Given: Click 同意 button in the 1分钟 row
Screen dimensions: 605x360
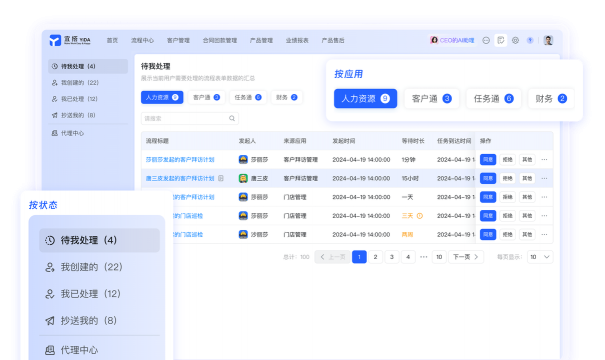Looking at the screenshot, I should tap(488, 159).
